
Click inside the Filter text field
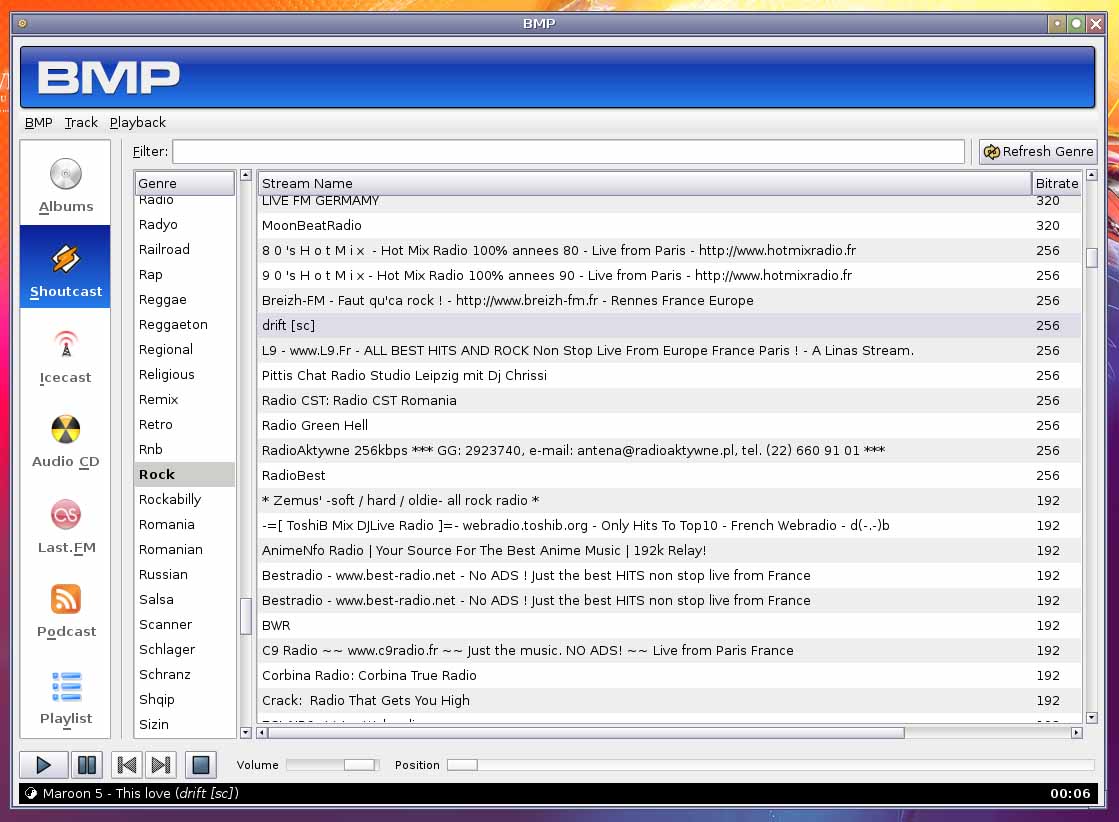click(x=568, y=152)
